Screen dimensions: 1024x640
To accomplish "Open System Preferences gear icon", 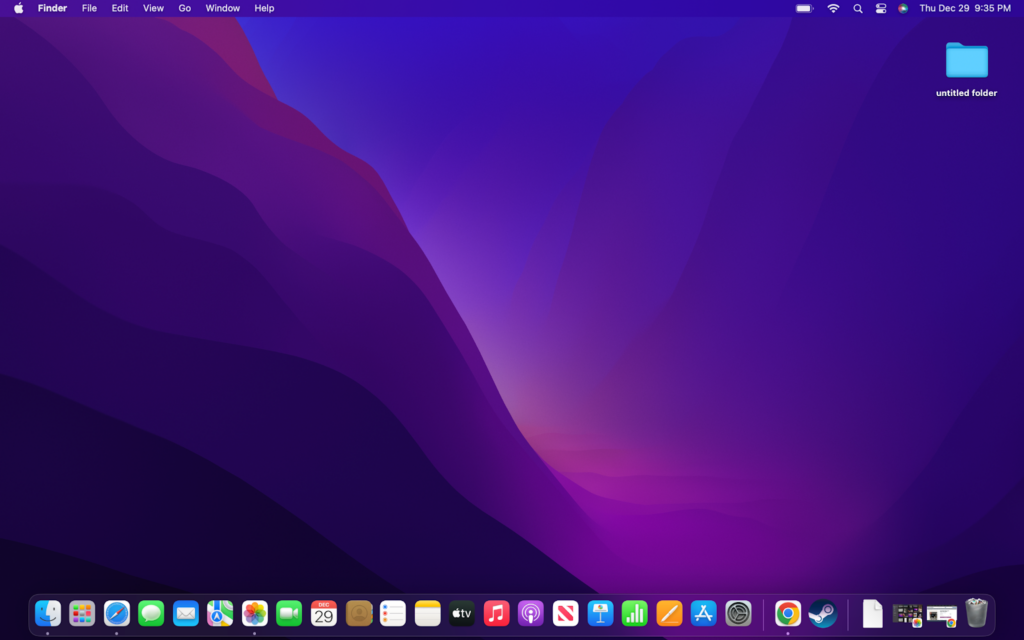I will tap(738, 614).
